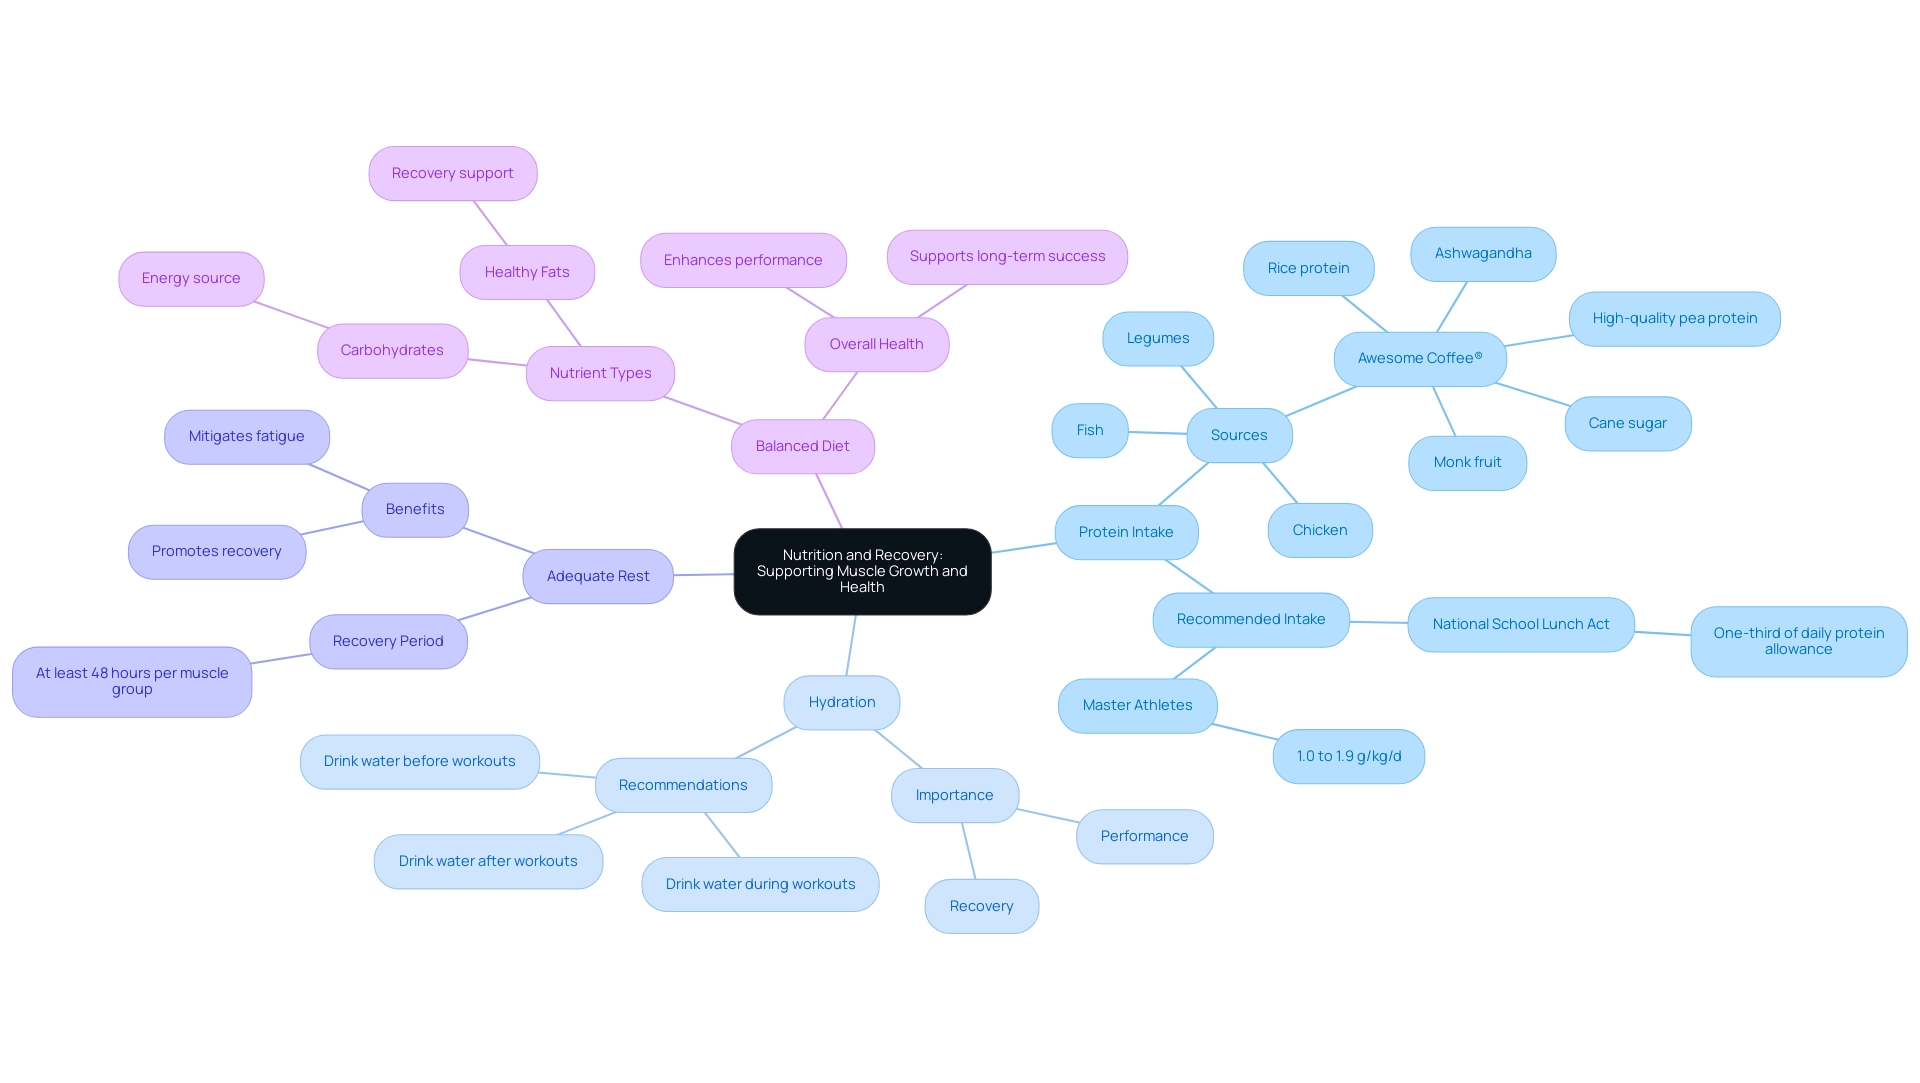Select the Balanced Diet branch node
1920x1083 pixels.
(x=802, y=445)
